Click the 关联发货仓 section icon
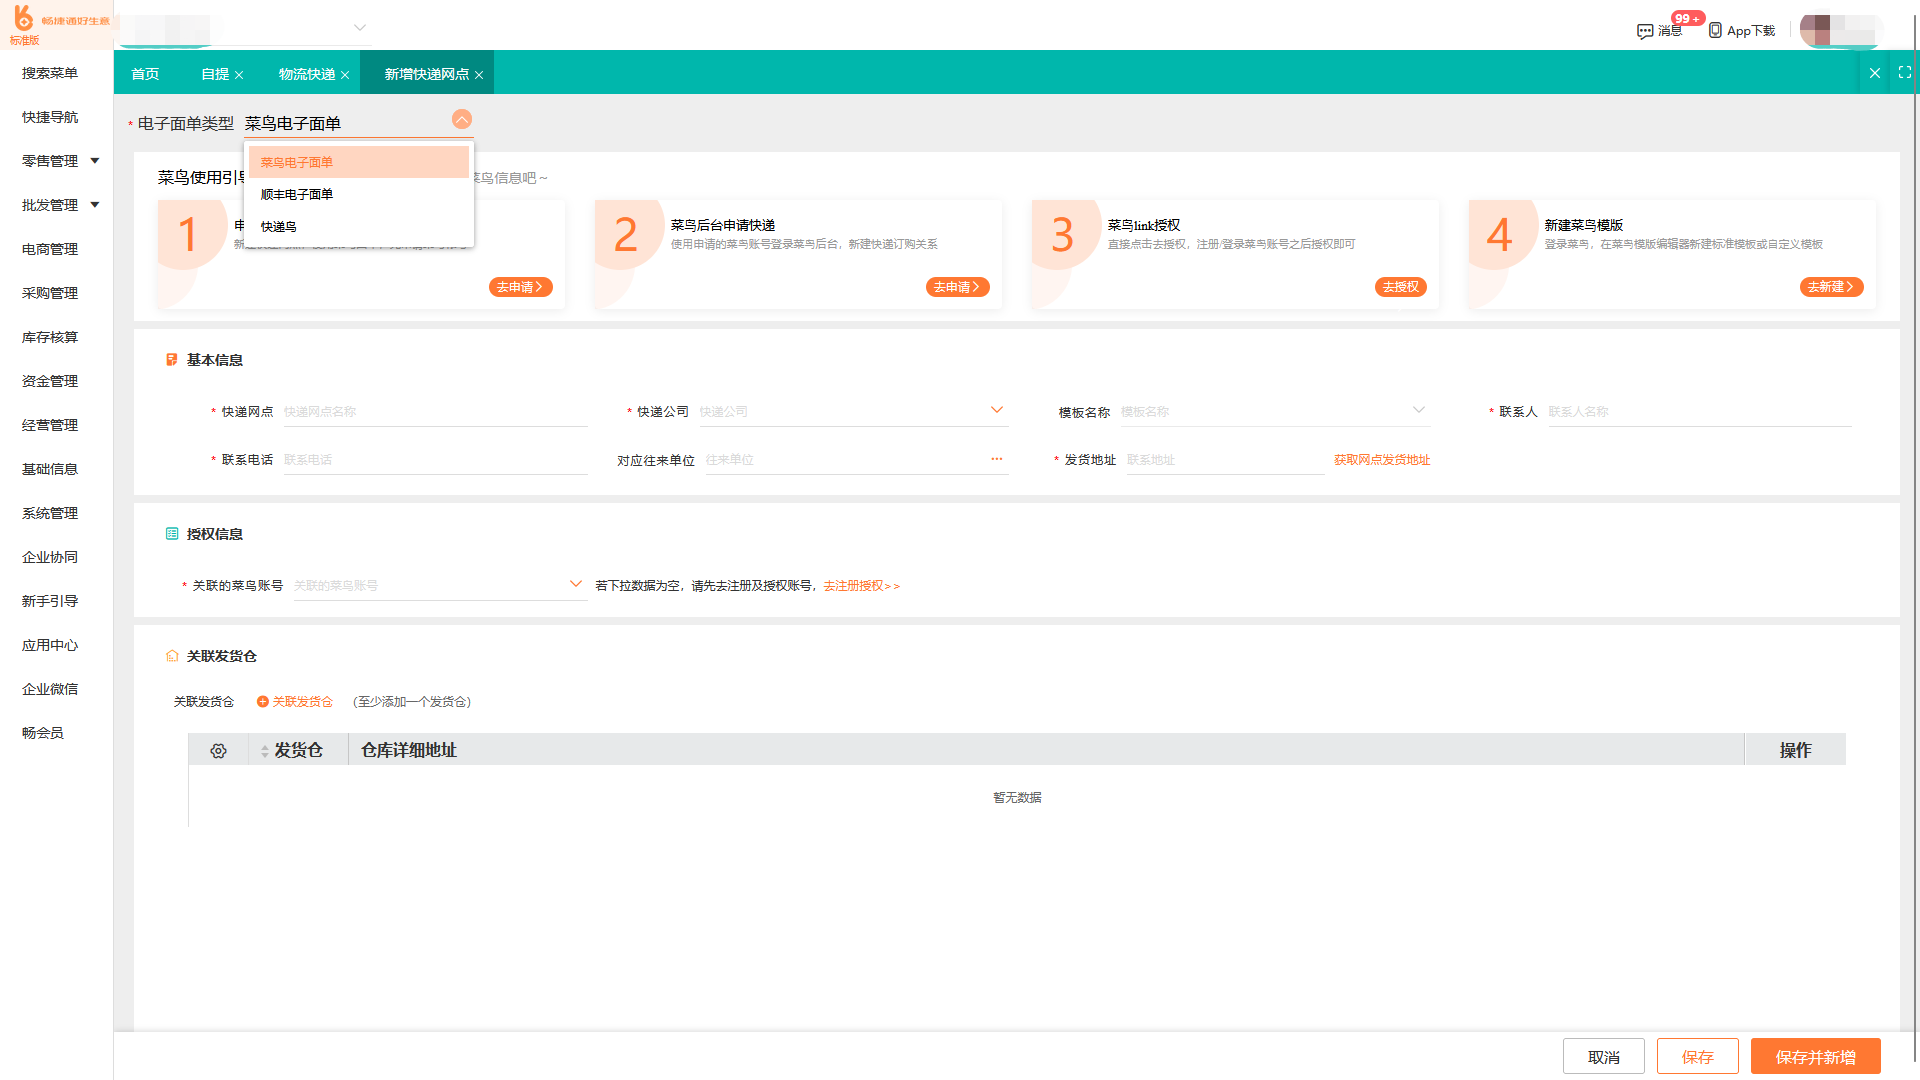Screen dimensions: 1920x1080 pos(171,655)
